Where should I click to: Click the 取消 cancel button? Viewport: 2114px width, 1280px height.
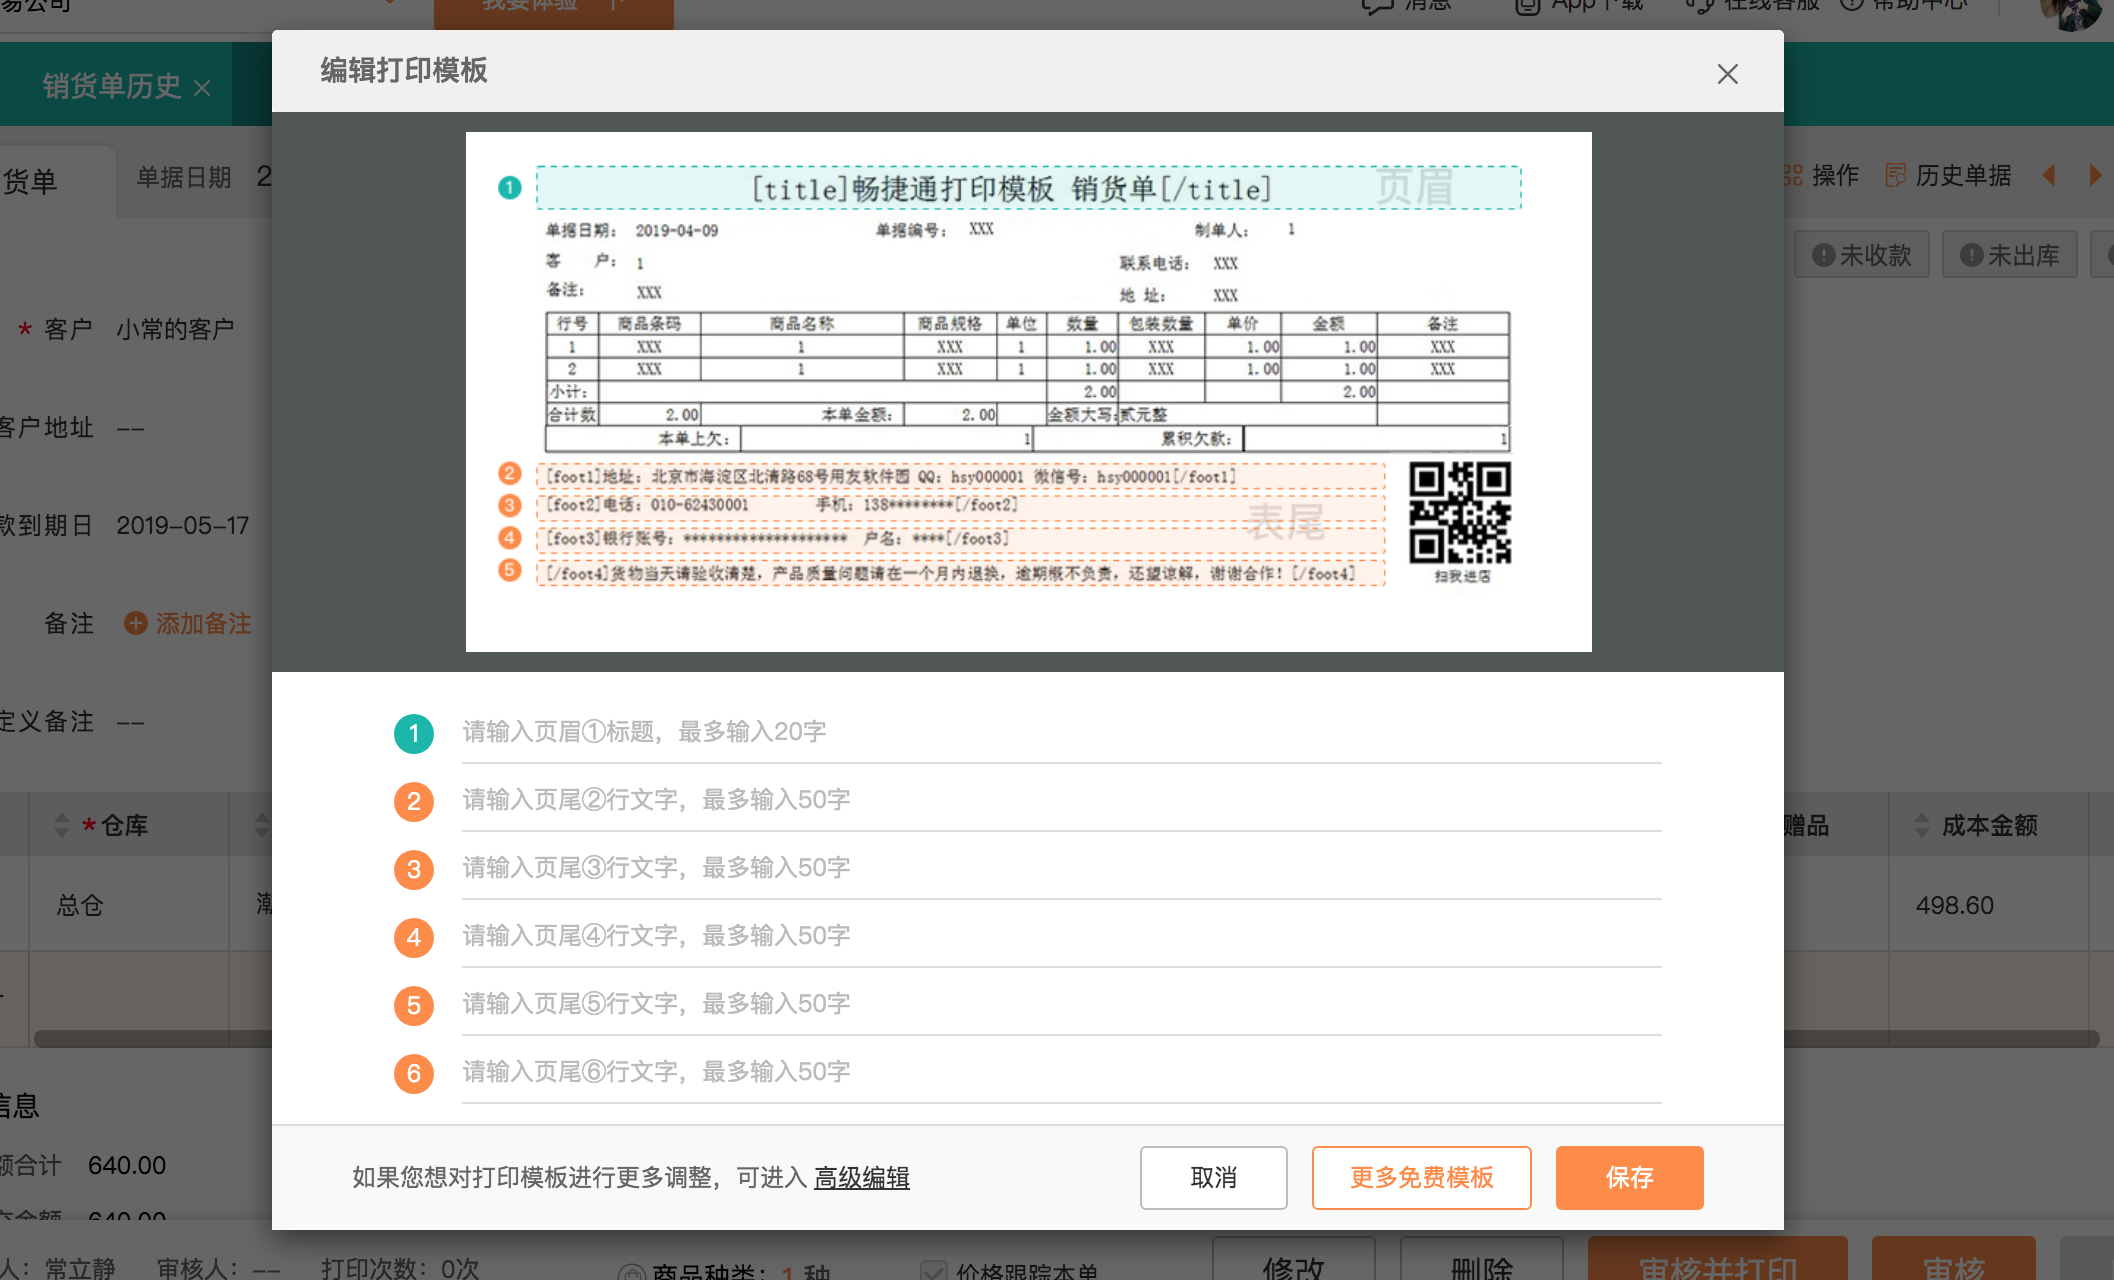(x=1217, y=1177)
